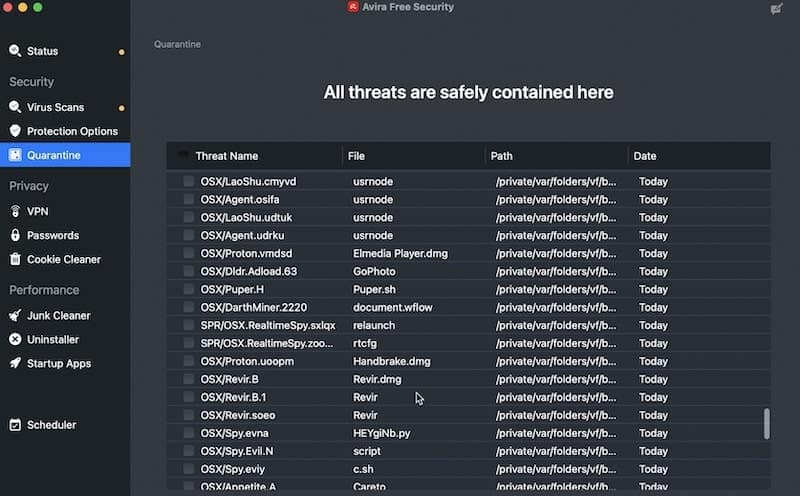Click the VPN antenna icon
Screen dimensions: 800x496
click(15, 211)
